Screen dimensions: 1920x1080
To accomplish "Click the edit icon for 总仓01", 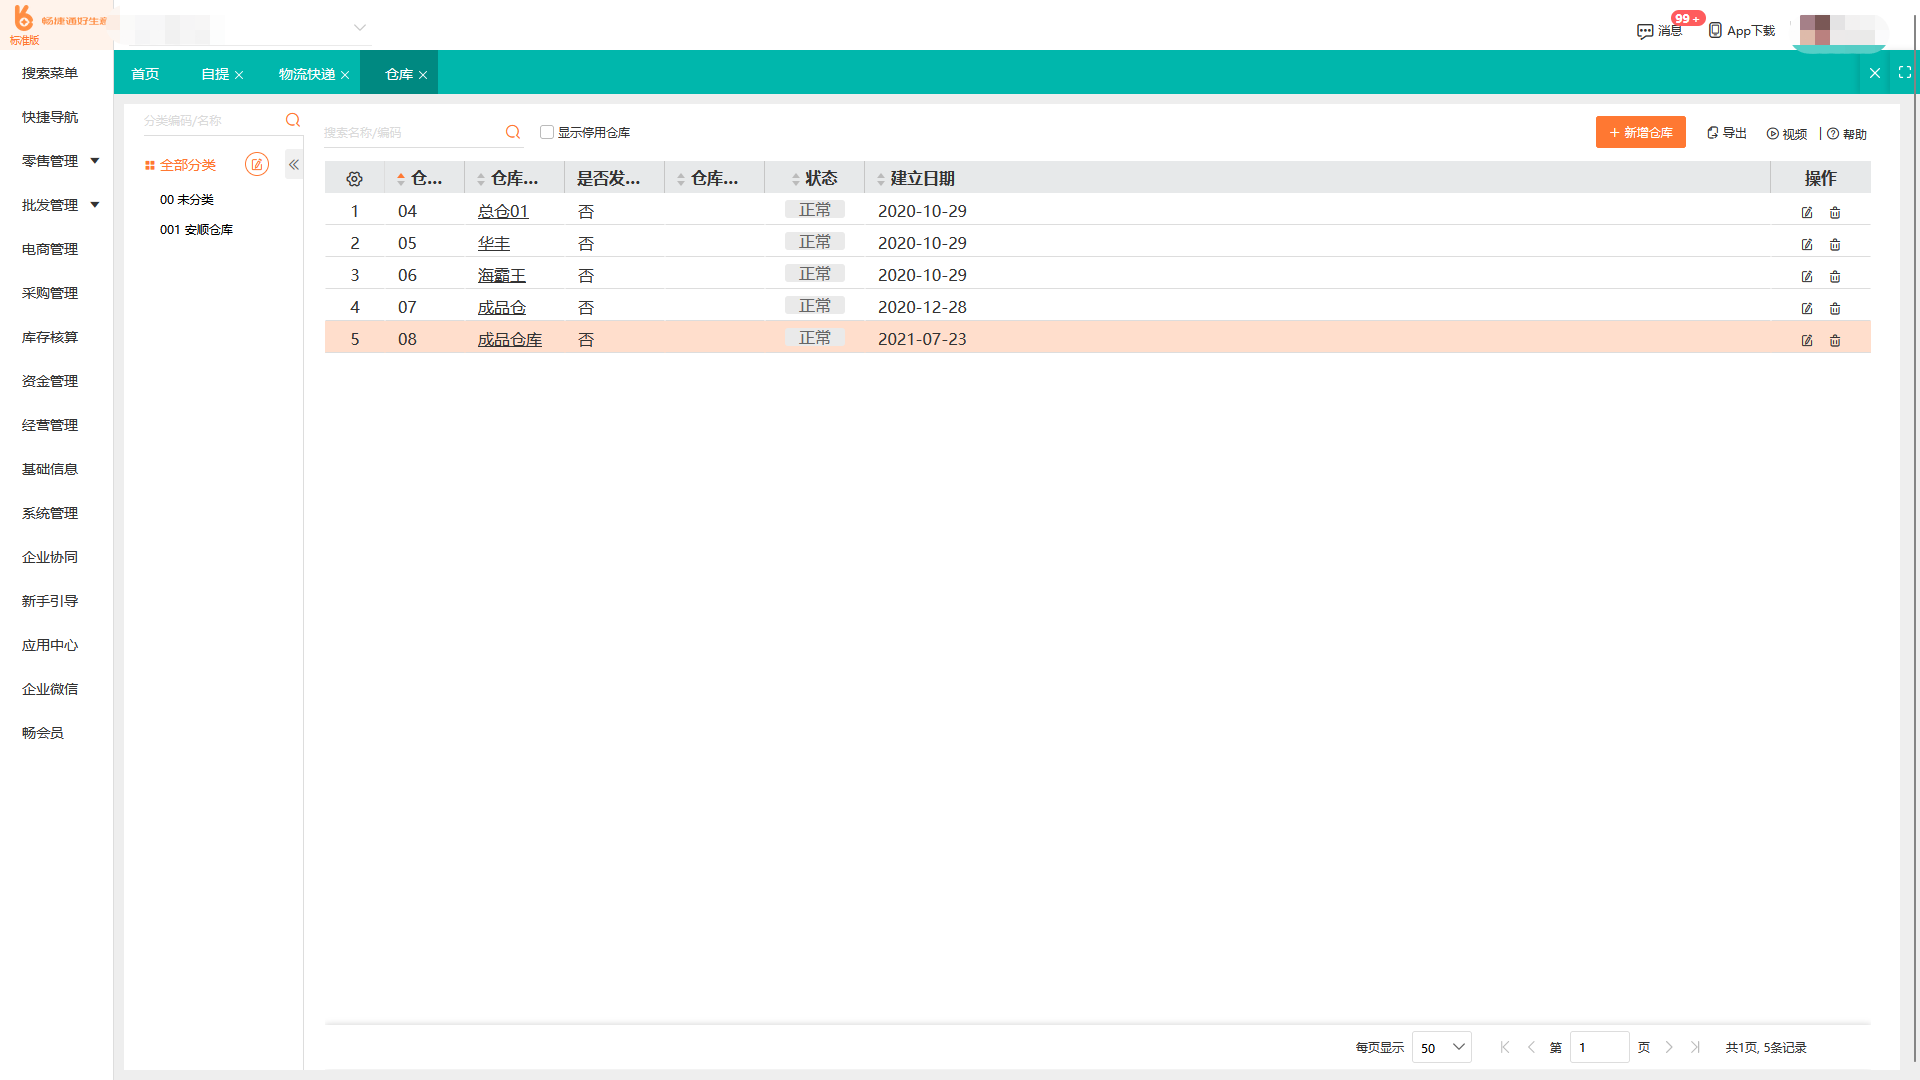I will point(1807,211).
